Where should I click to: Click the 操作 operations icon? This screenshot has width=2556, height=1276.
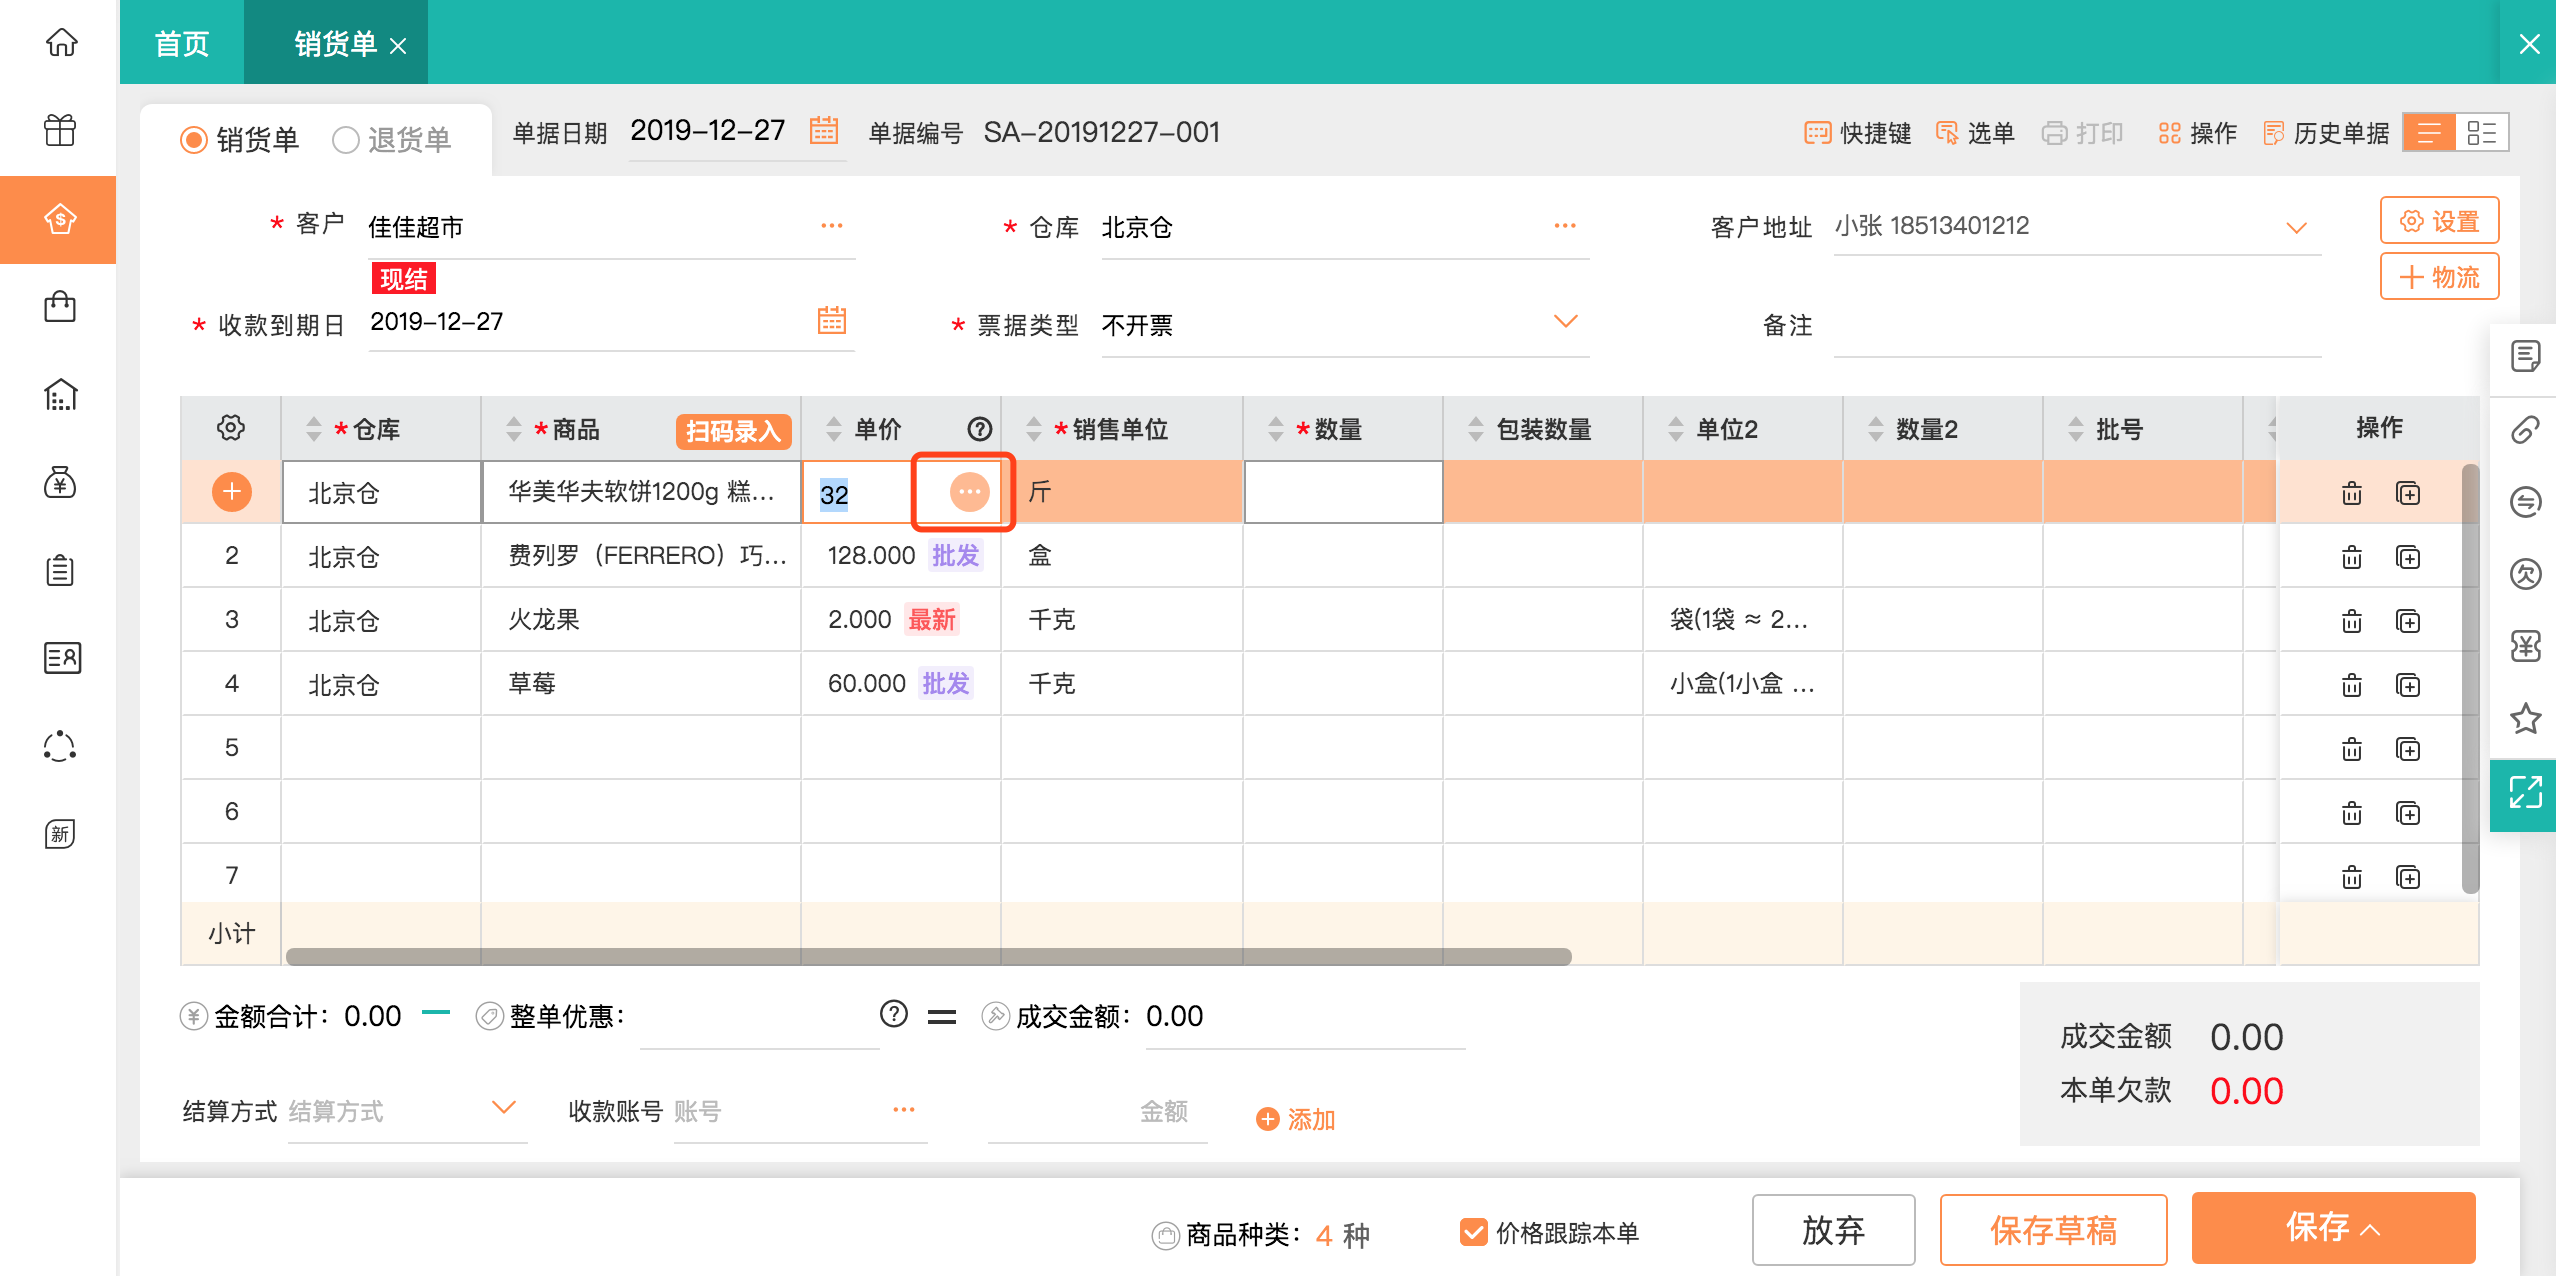pos(2202,134)
